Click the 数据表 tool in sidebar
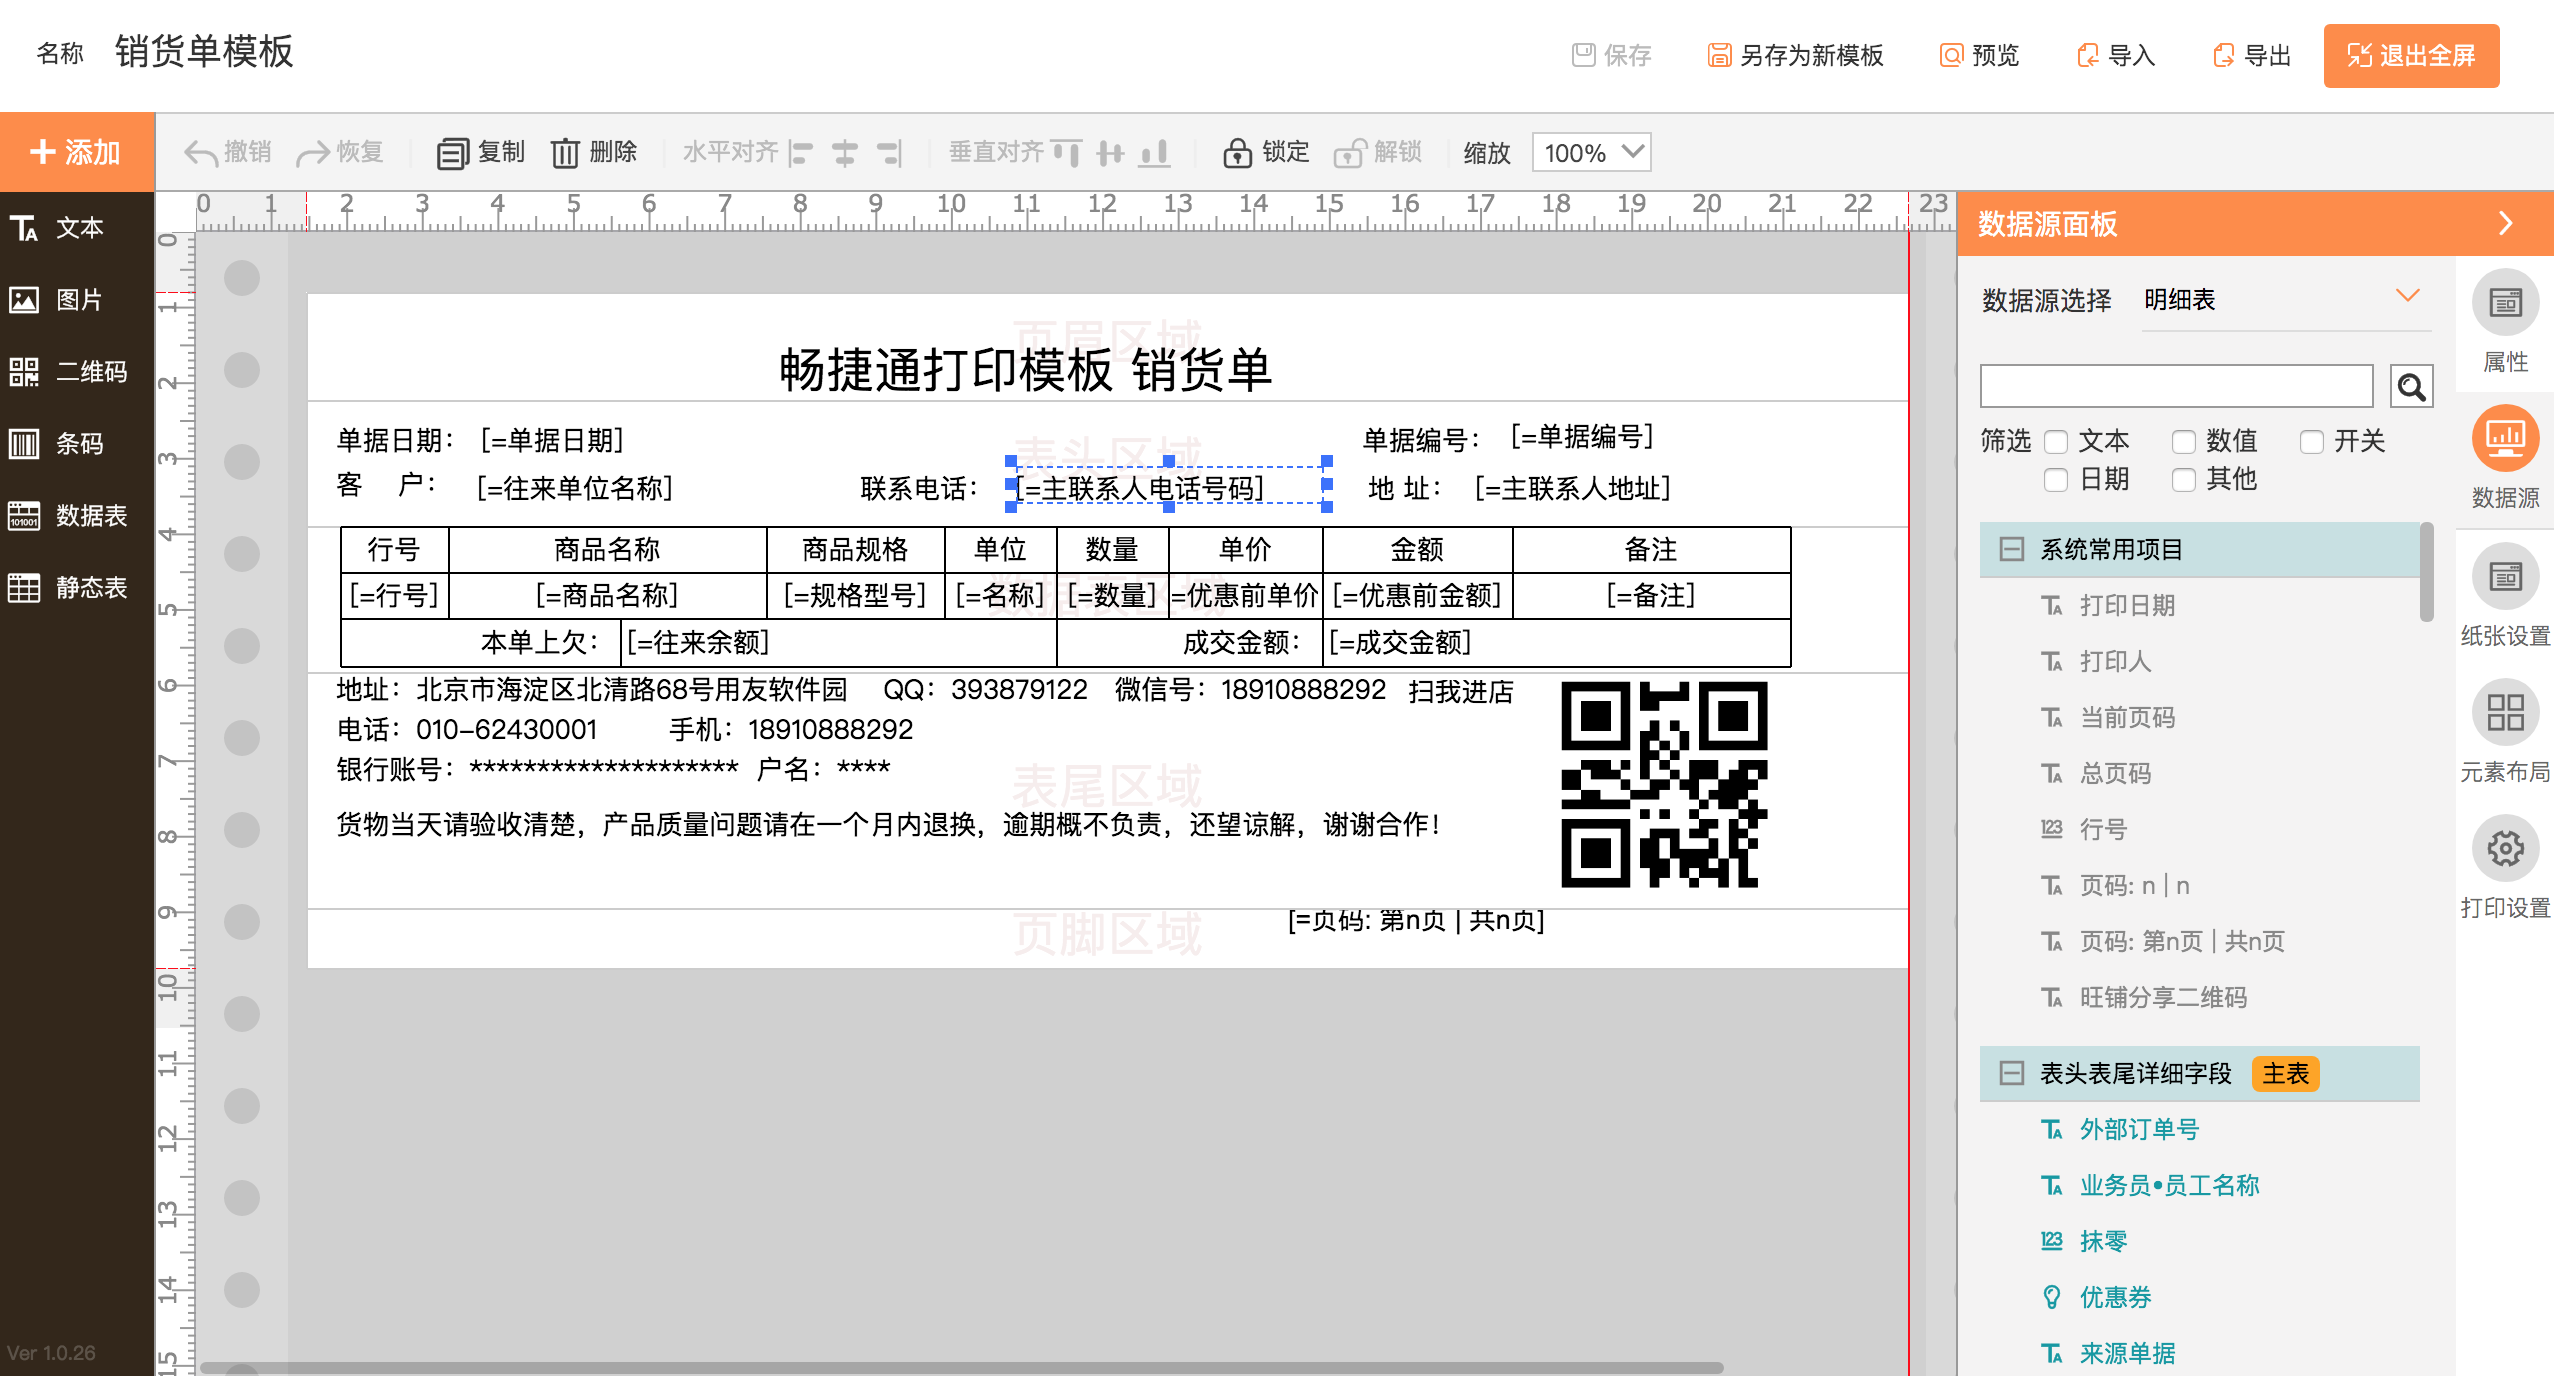 76,515
